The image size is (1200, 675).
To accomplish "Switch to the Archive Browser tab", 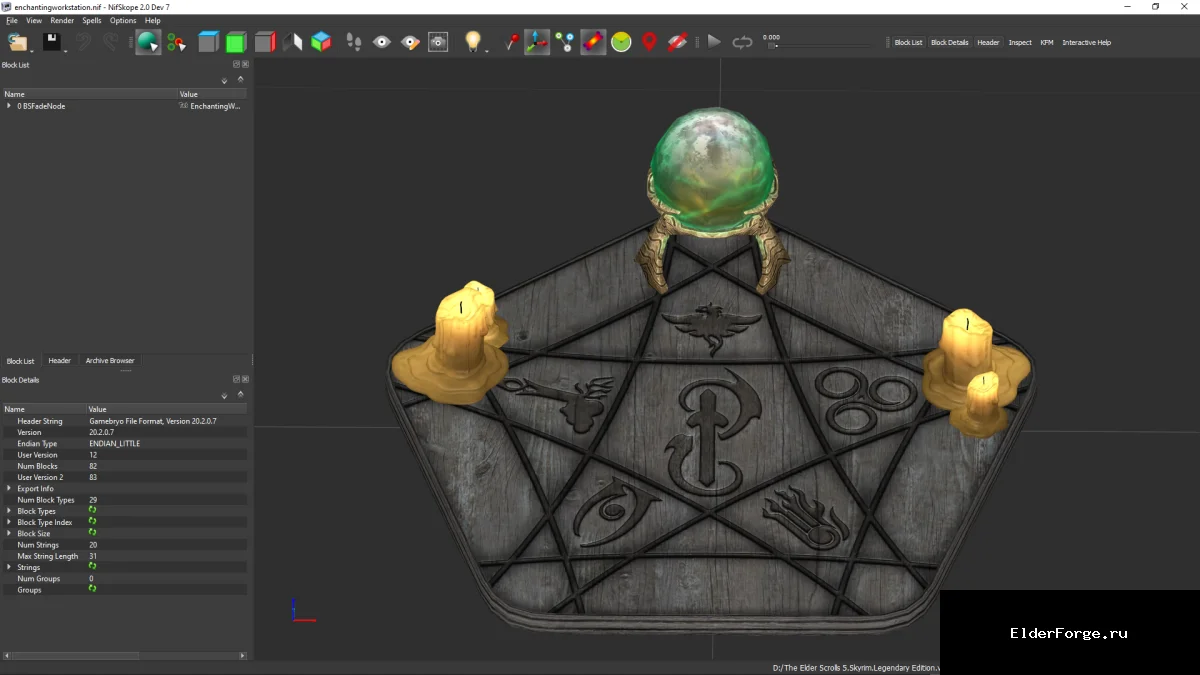I will click(109, 360).
